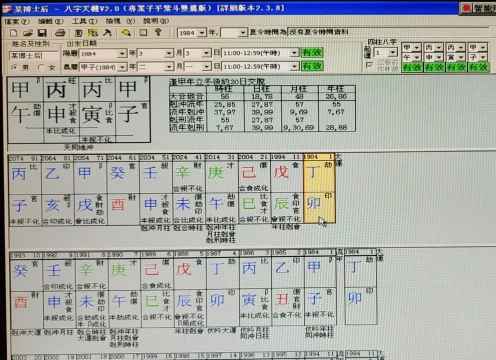Open the 編輯 (Edit) menu

tap(50, 21)
